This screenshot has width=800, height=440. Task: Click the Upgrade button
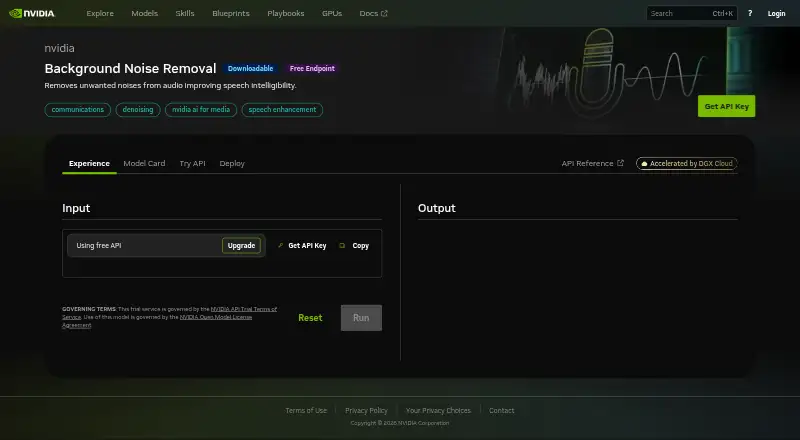click(241, 246)
